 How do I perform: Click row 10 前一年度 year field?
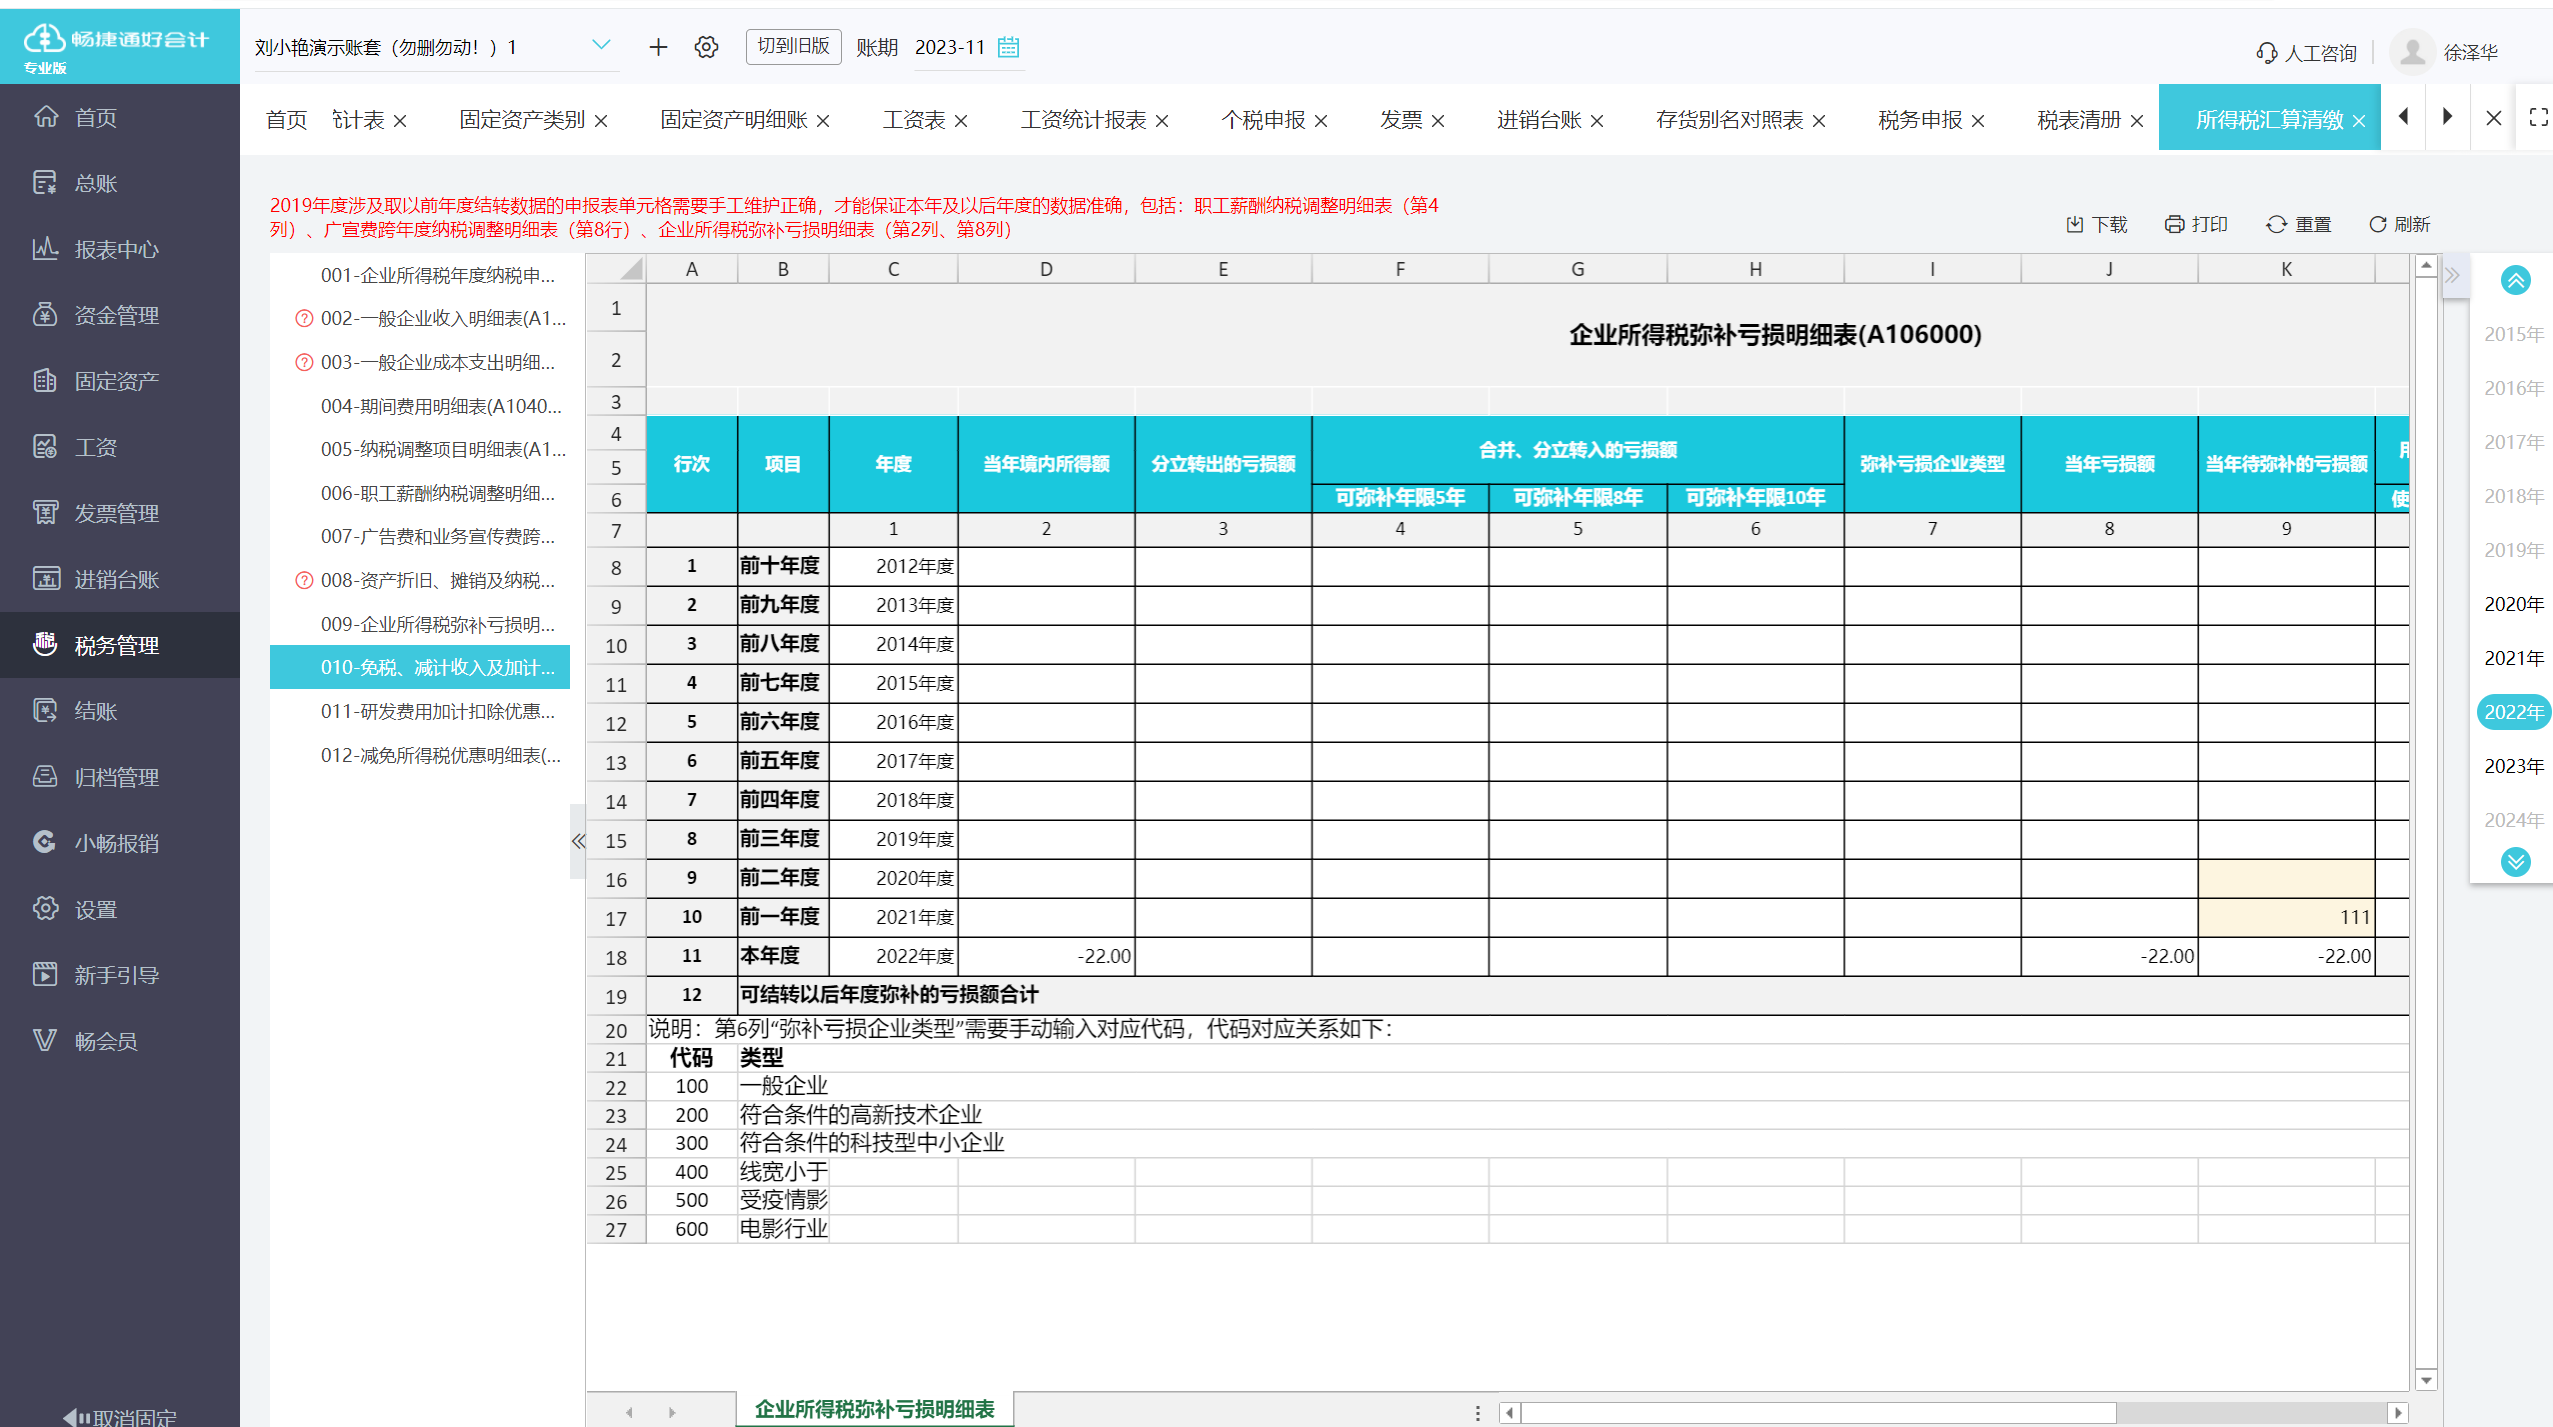click(x=892, y=915)
